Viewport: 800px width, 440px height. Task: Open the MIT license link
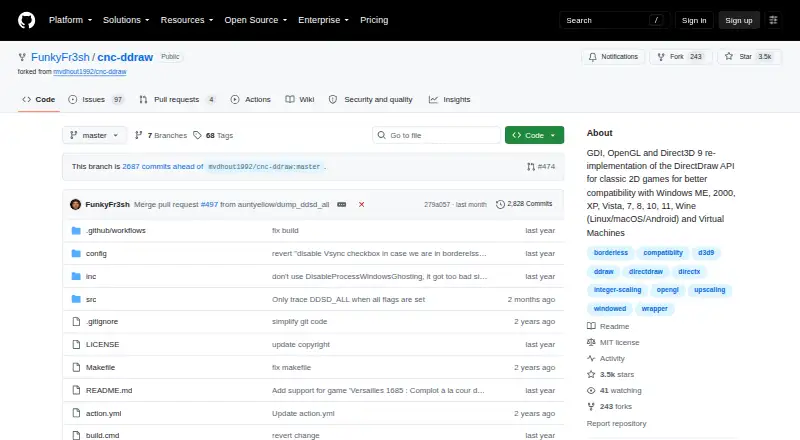click(x=613, y=343)
